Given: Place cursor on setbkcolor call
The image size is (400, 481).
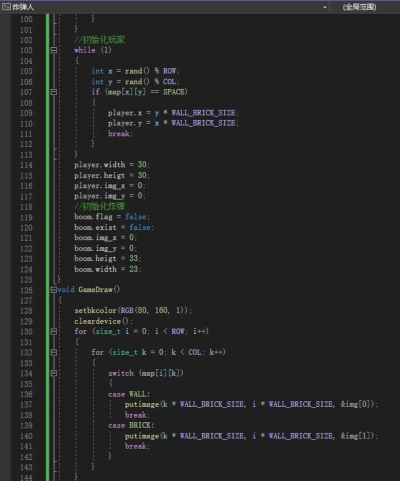Looking at the screenshot, I should [95, 311].
